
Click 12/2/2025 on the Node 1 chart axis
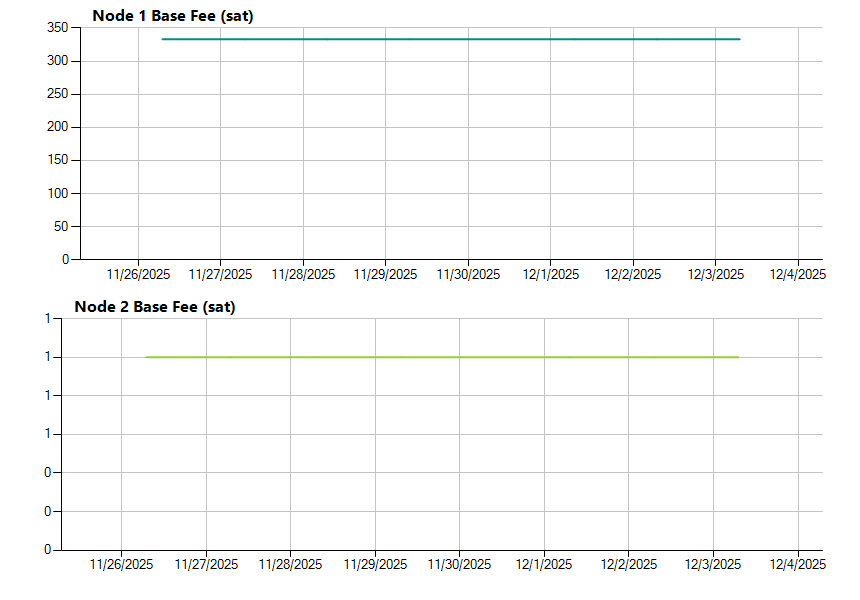tap(632, 274)
